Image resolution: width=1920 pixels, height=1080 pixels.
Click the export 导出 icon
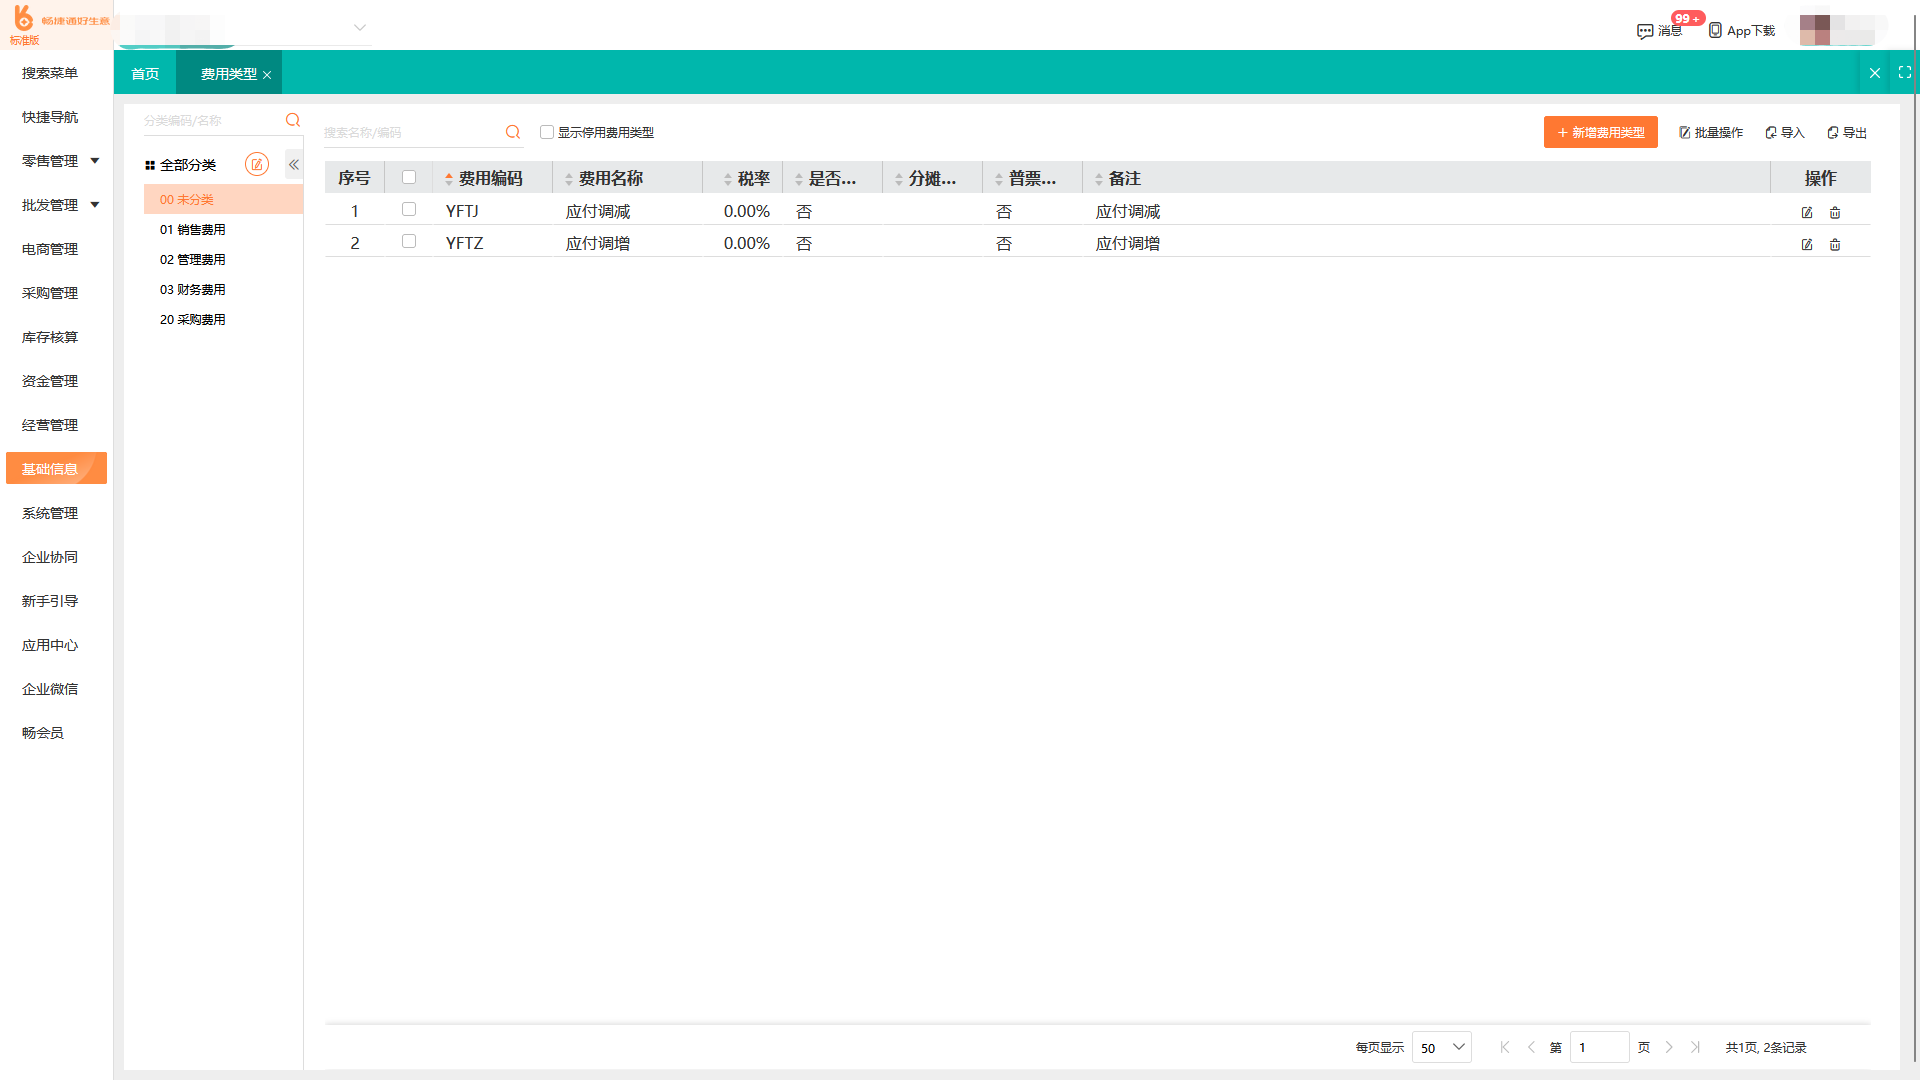pyautogui.click(x=1845, y=132)
